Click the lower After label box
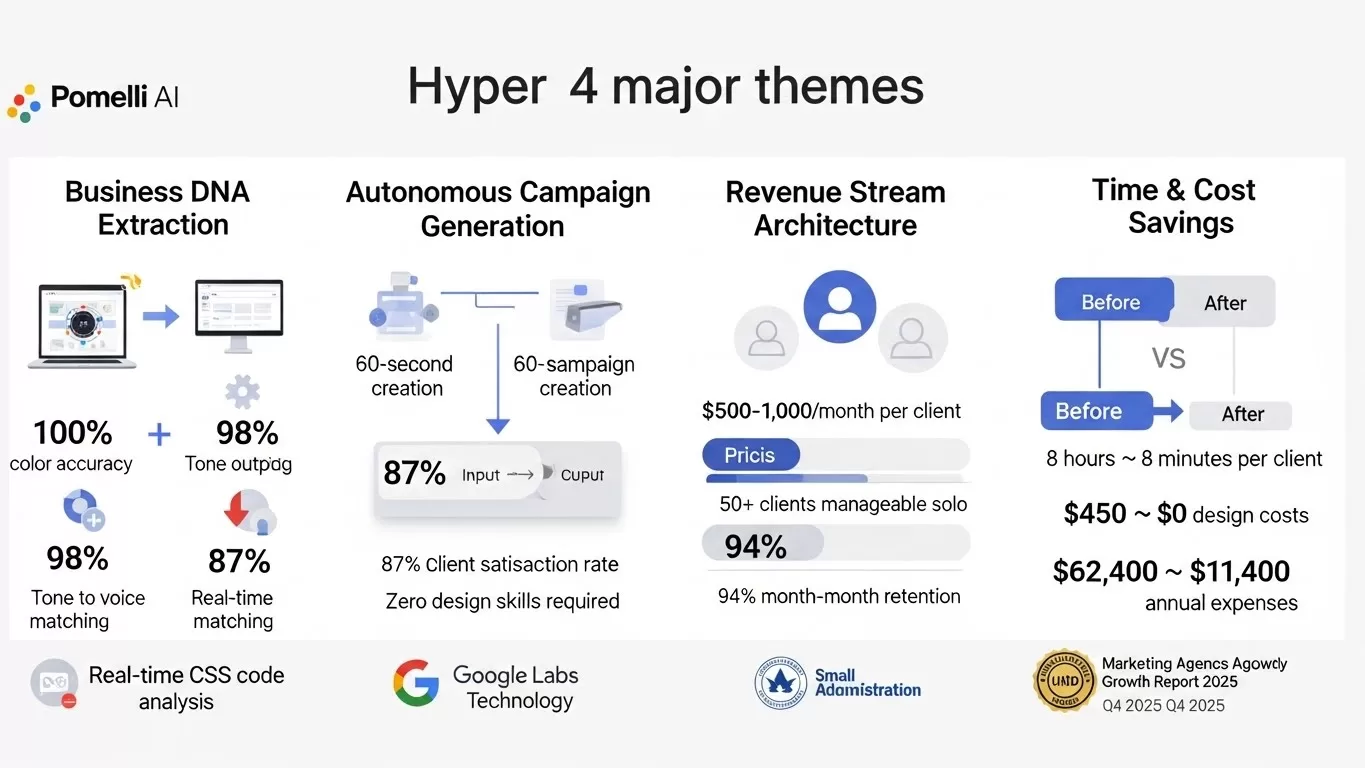Image resolution: width=1365 pixels, height=768 pixels. (x=1241, y=414)
